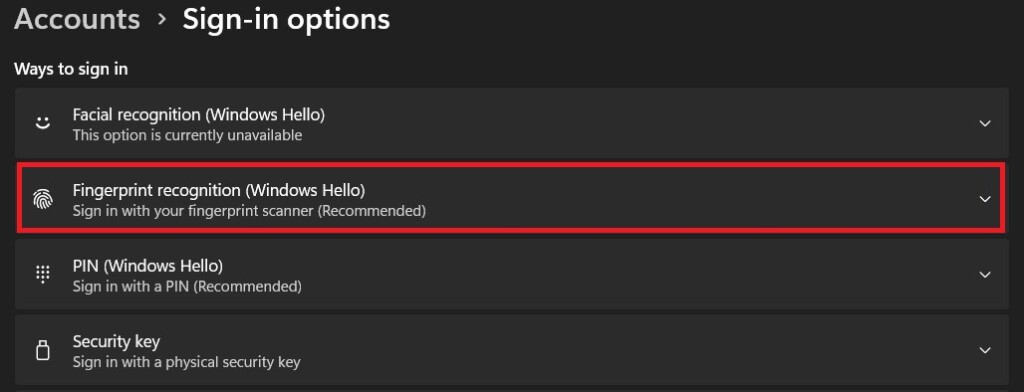
Task: Click the breadcrumb arrow after Accounts
Action: click(162, 20)
